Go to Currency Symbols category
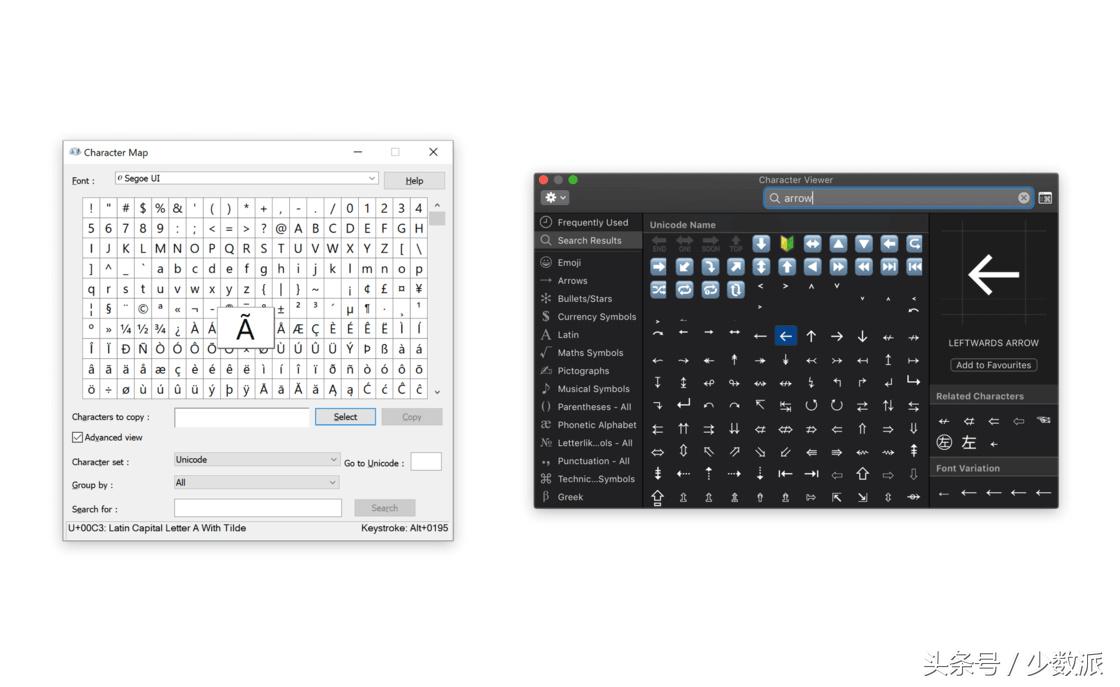The image size is (1120, 687). click(596, 317)
